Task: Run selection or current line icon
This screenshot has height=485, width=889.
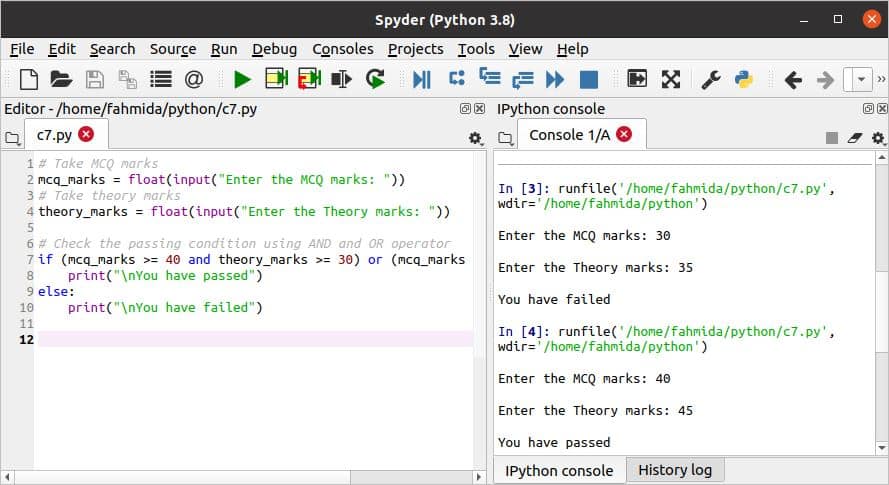Action: [x=341, y=79]
